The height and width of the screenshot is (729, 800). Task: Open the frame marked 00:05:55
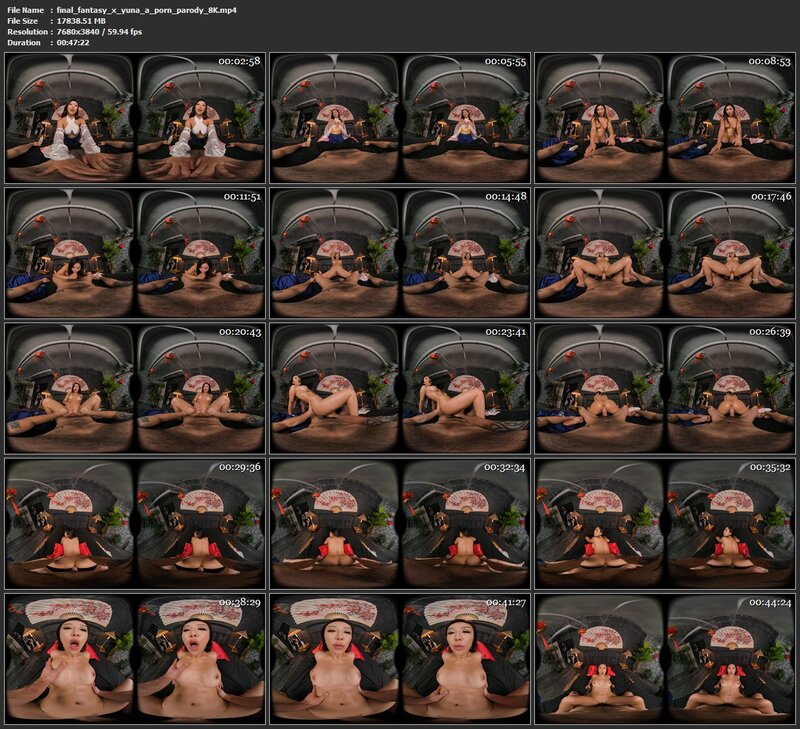click(400, 118)
